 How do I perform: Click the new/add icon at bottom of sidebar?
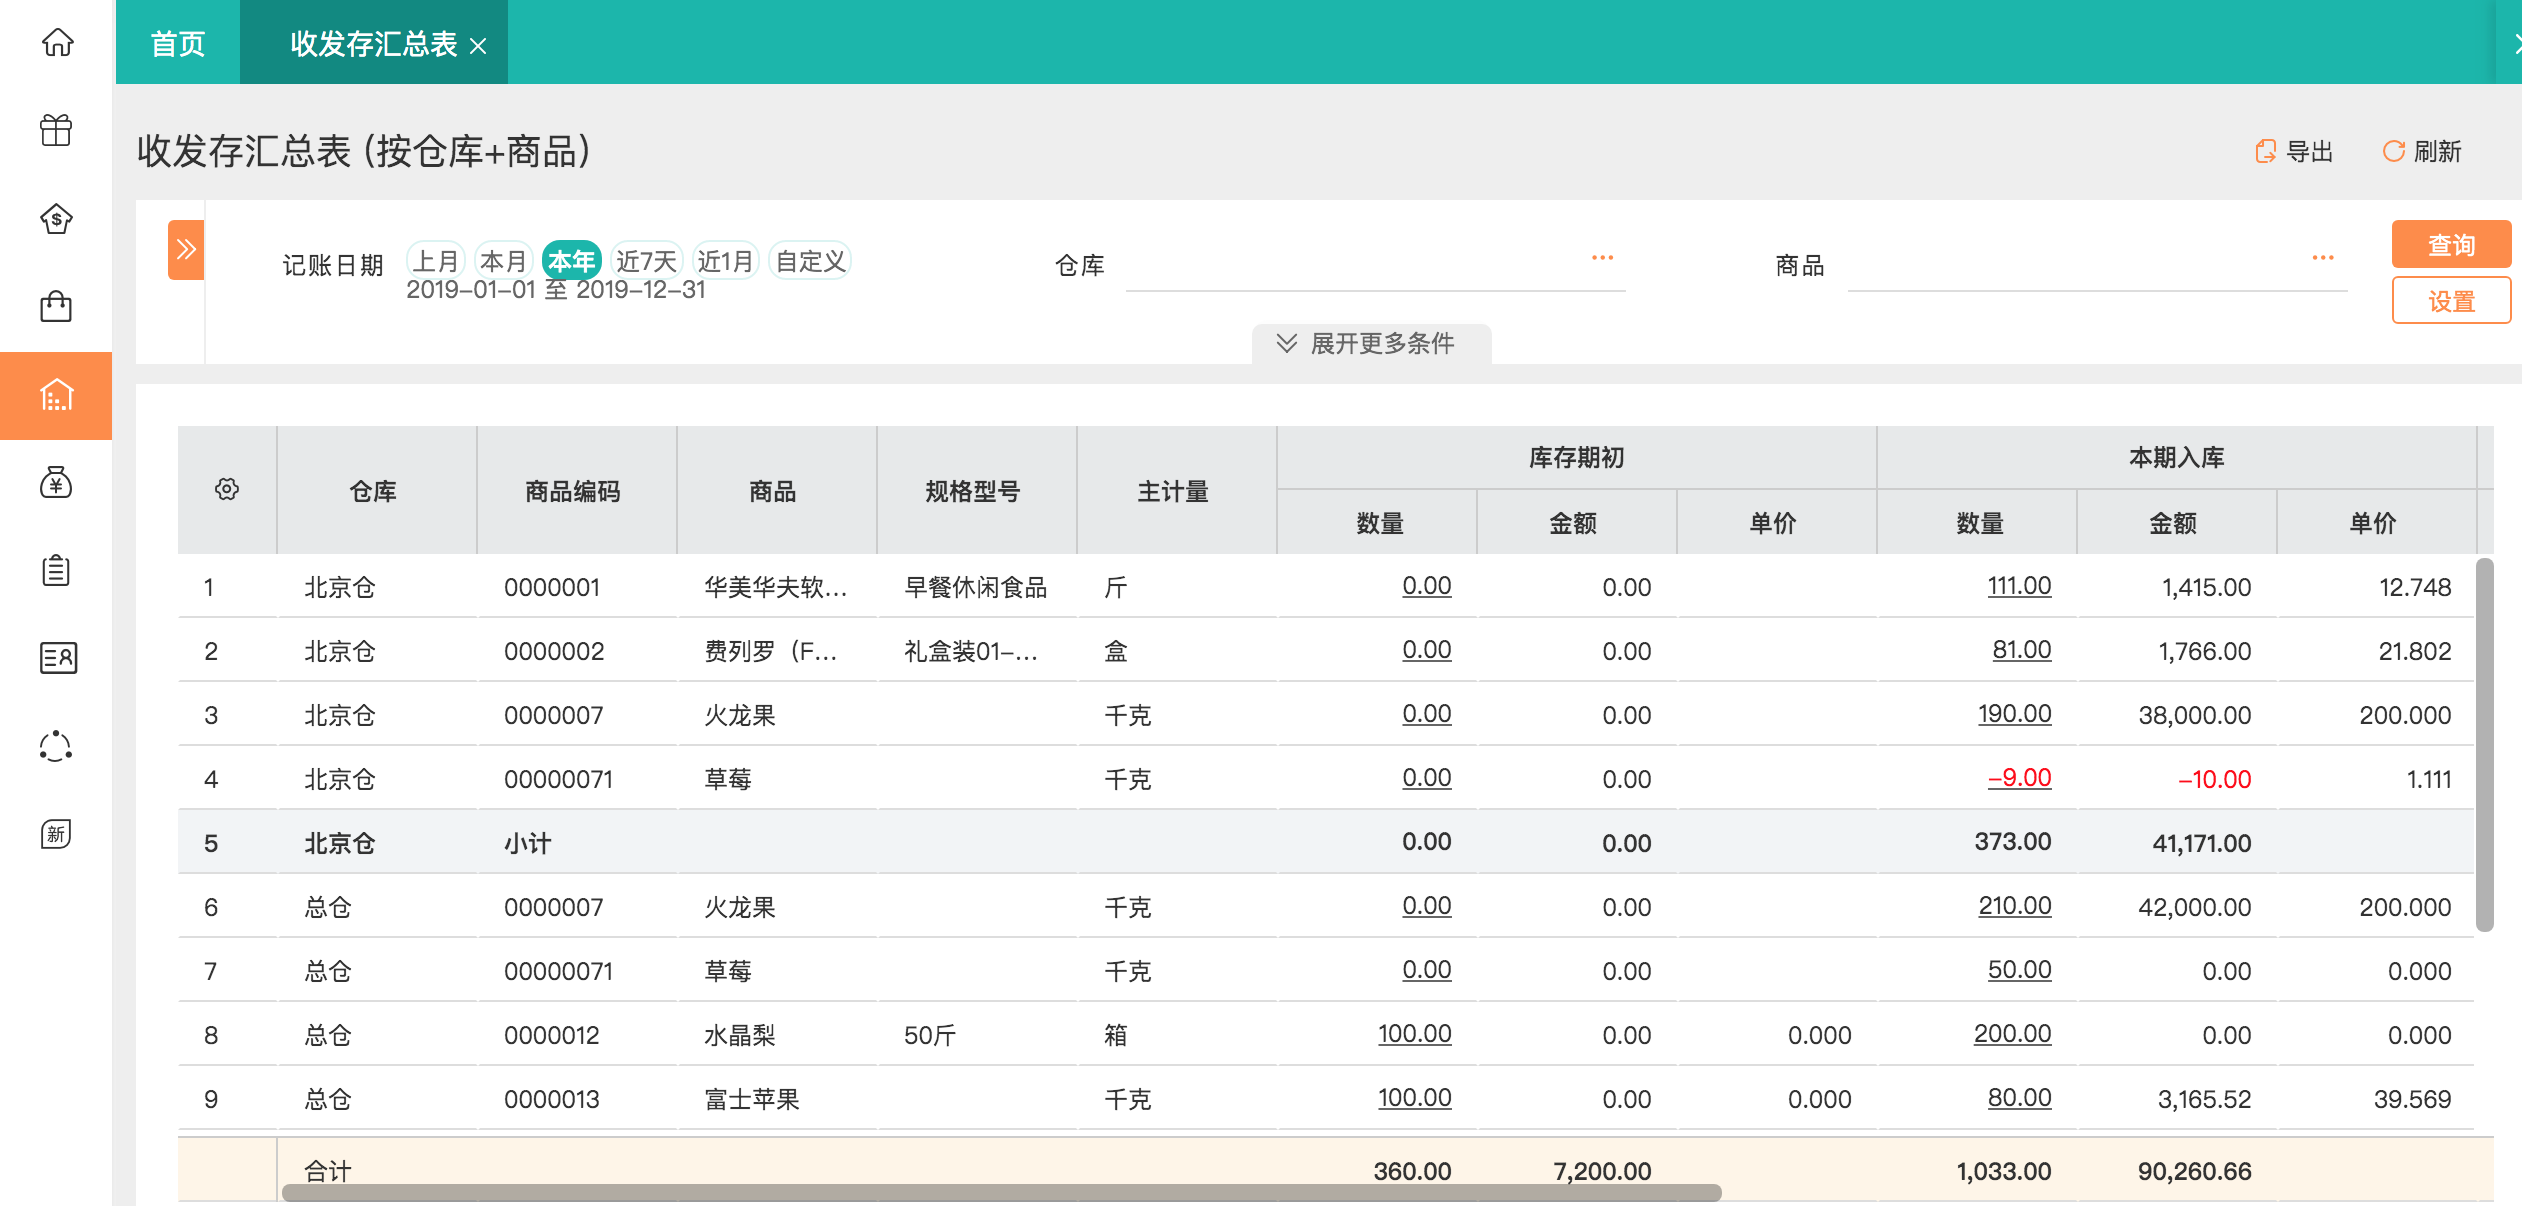55,833
